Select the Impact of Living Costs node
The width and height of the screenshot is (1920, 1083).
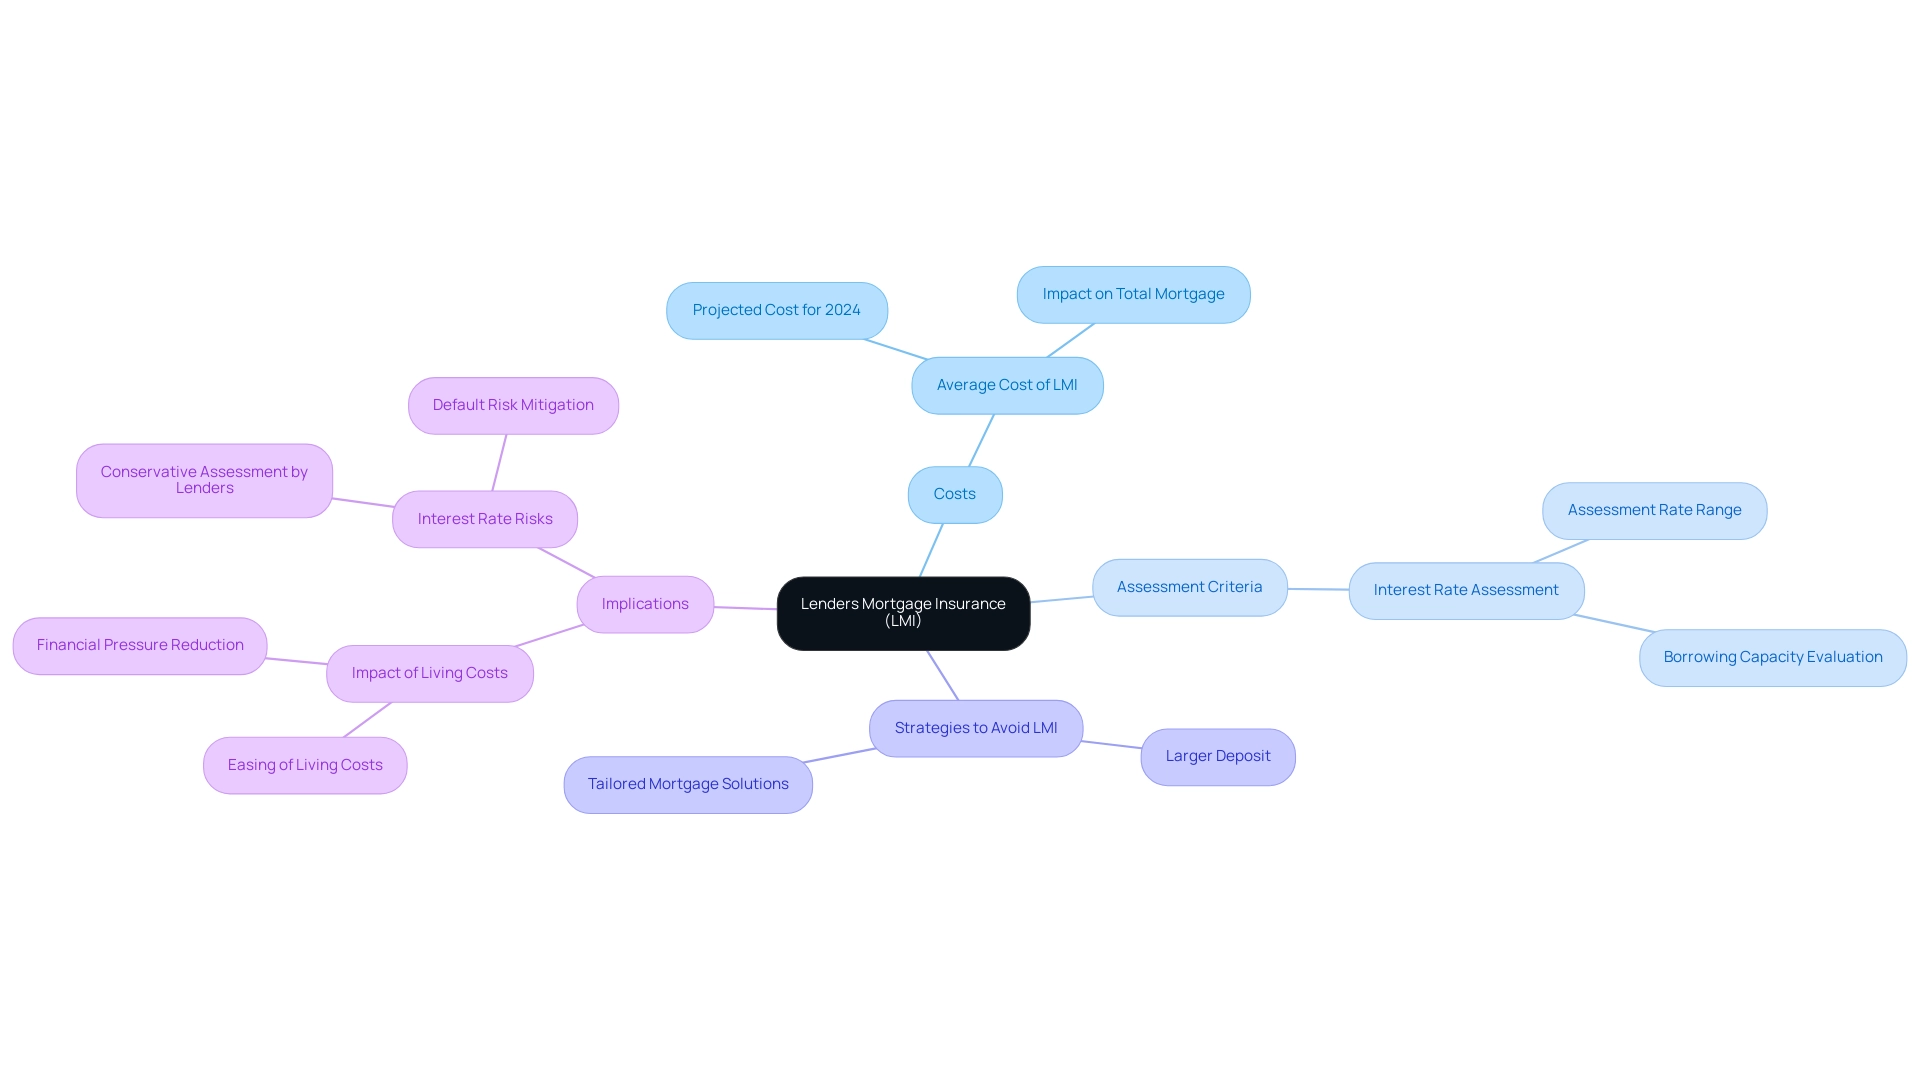(430, 673)
